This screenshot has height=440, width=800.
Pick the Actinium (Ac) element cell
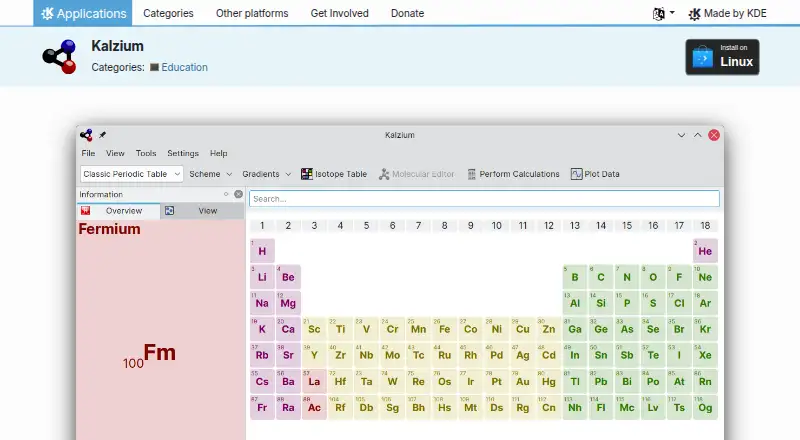point(314,407)
